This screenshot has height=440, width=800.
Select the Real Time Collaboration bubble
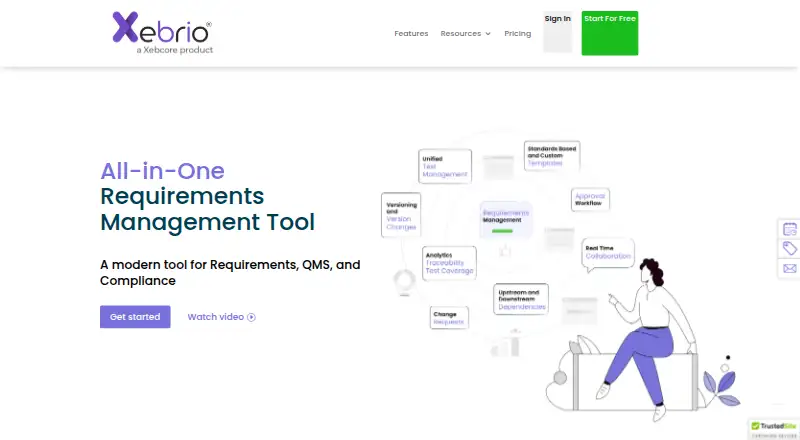pyautogui.click(x=608, y=253)
